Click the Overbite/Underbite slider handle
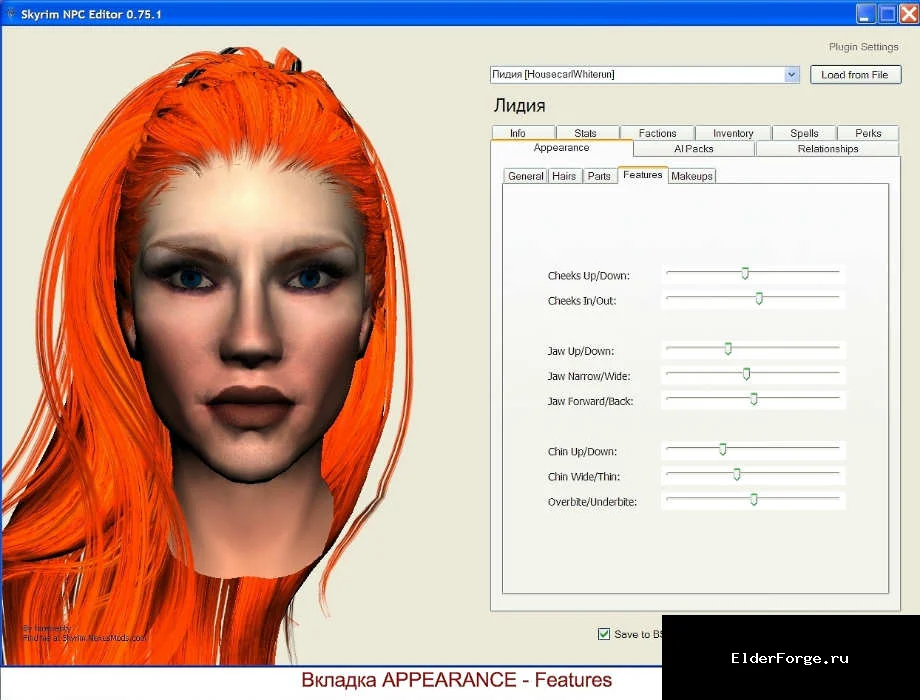 pyautogui.click(x=754, y=499)
